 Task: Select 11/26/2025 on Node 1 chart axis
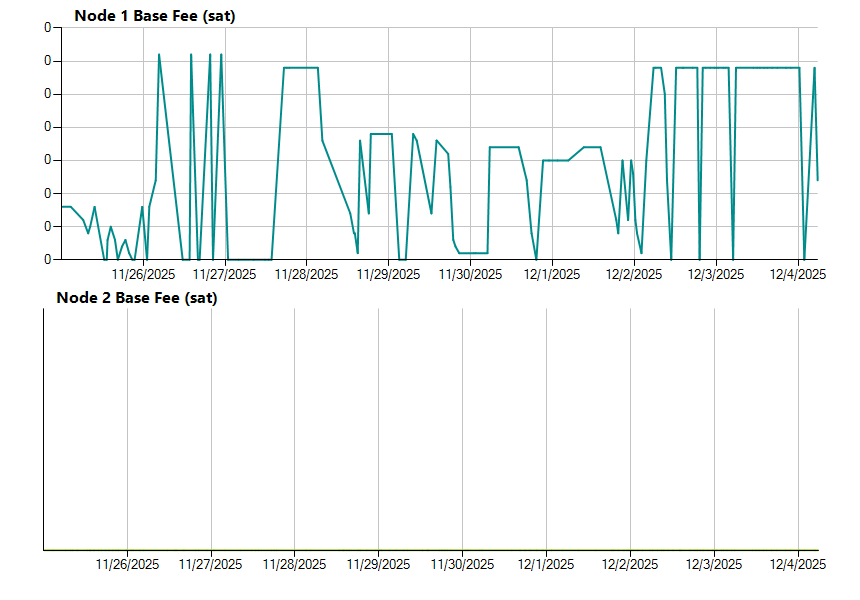click(x=142, y=273)
